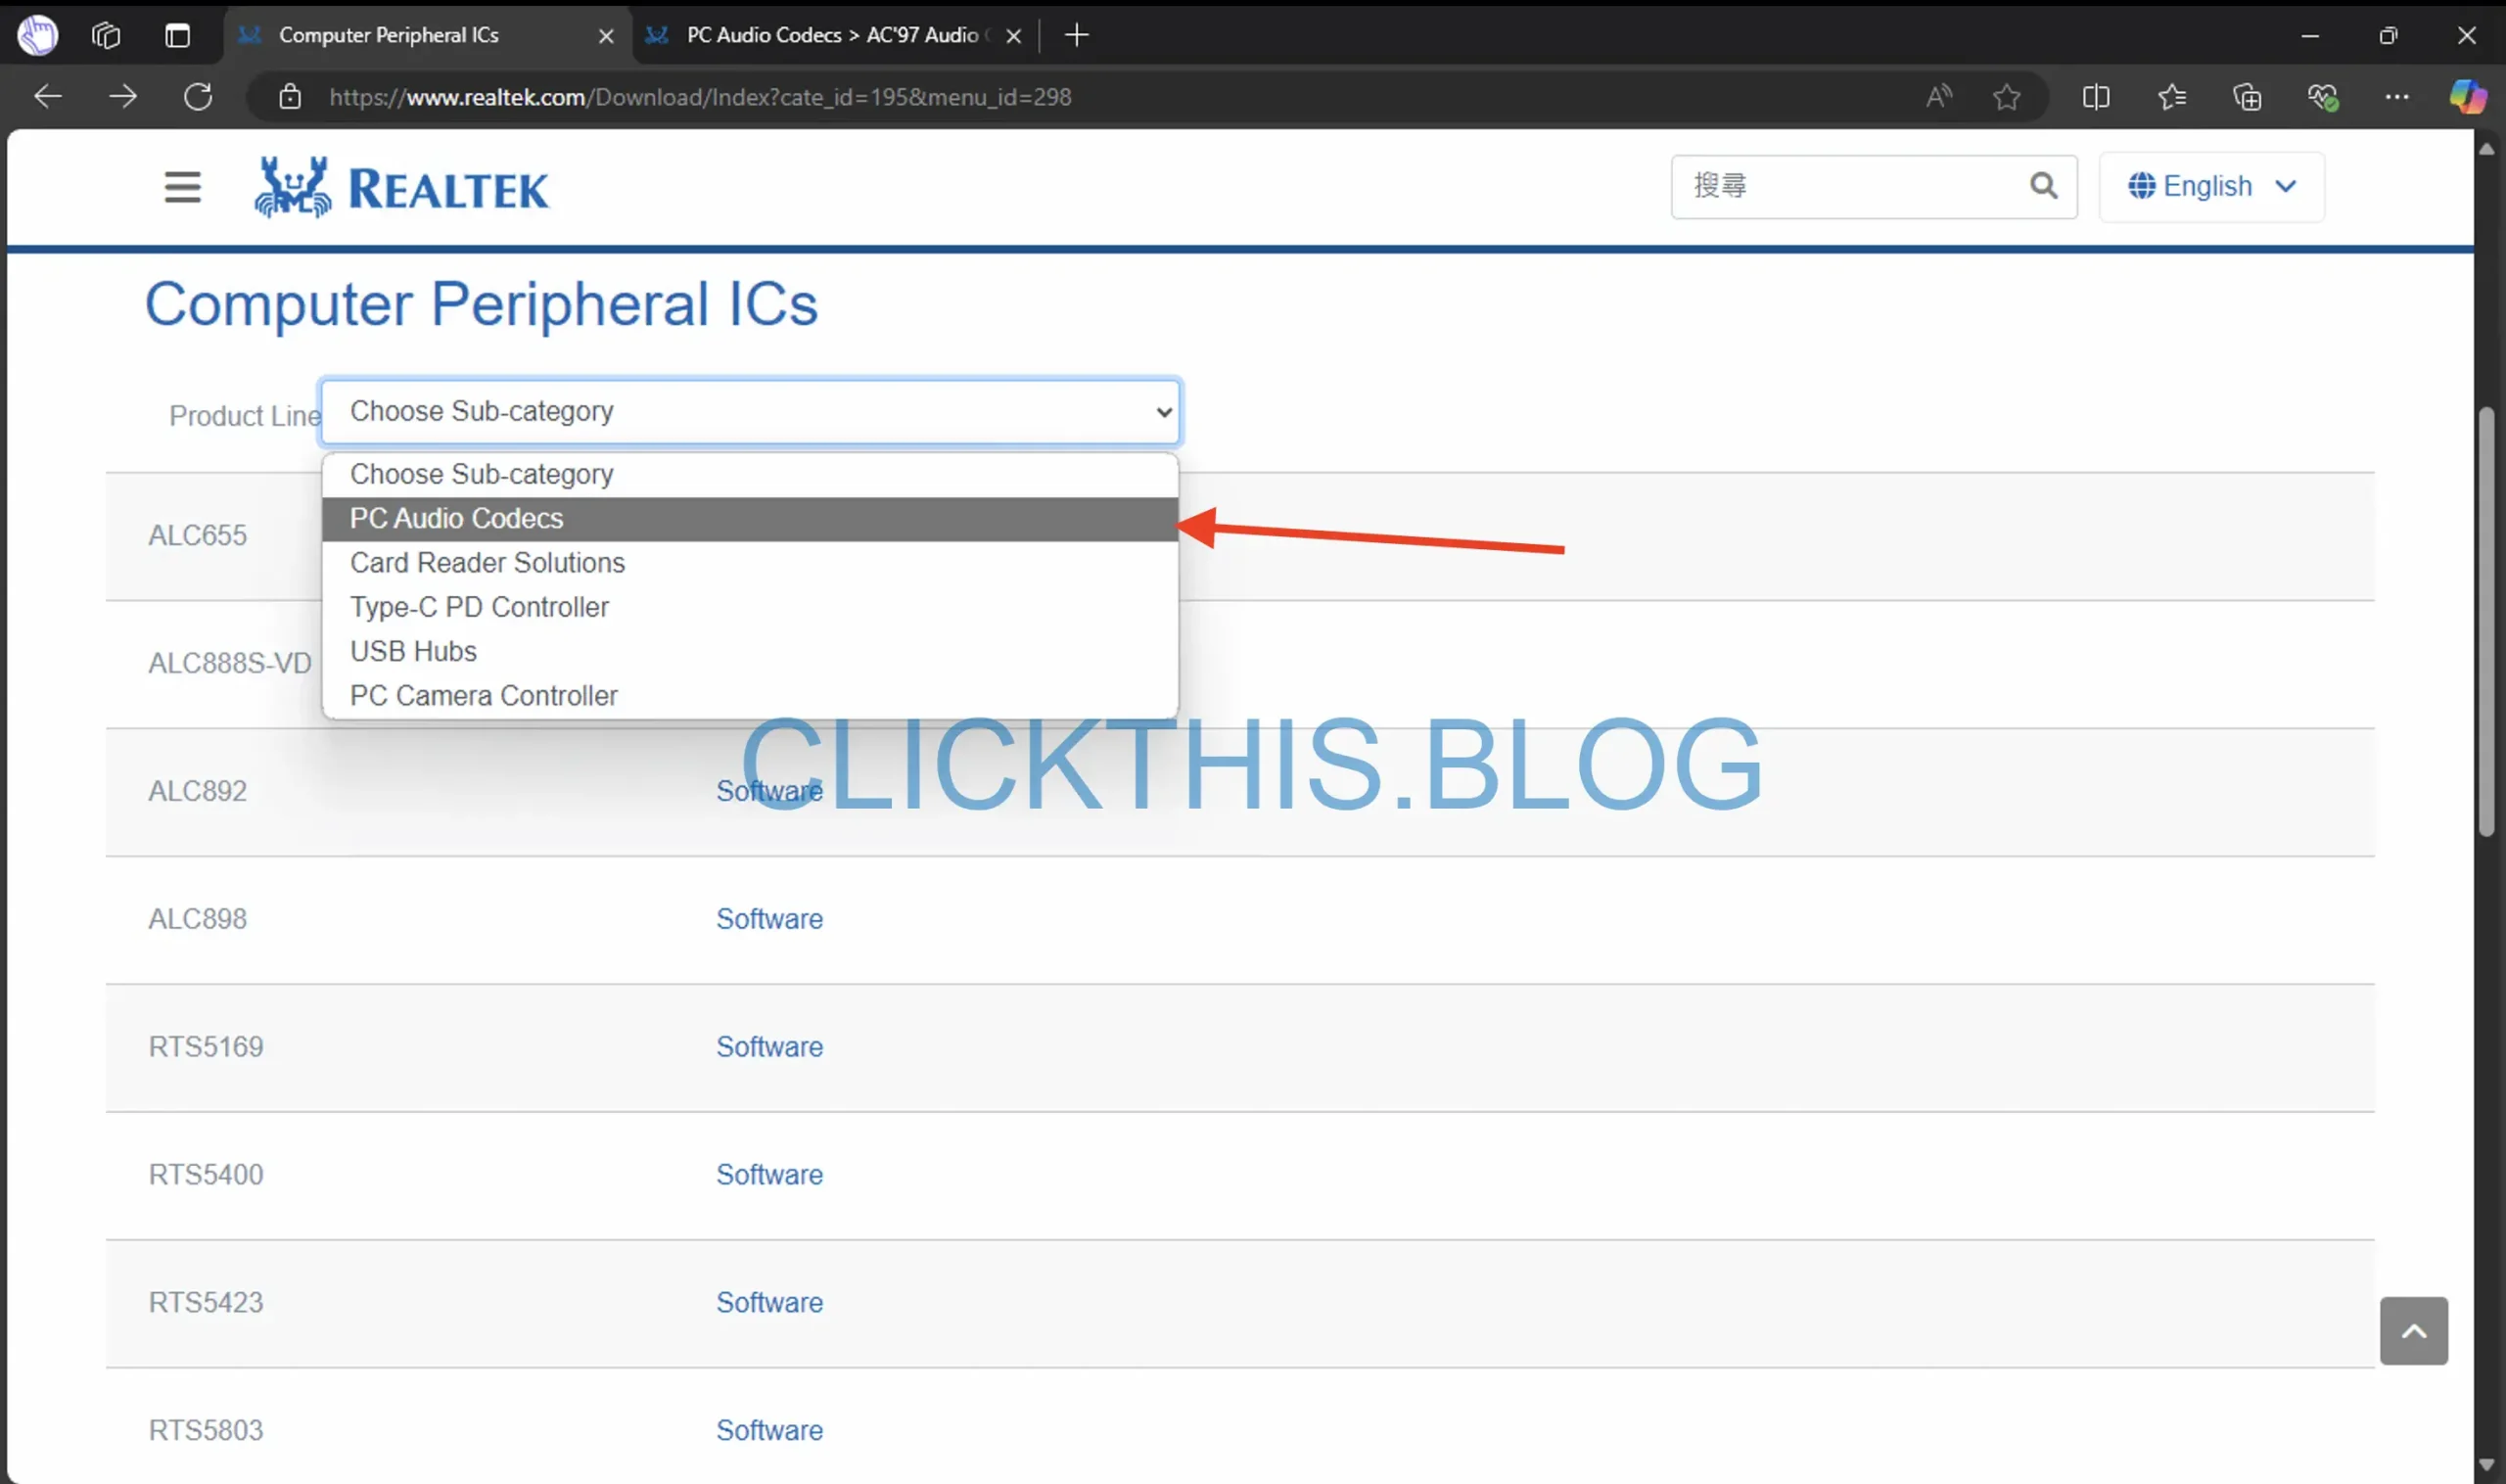Add this page to favorites star

tap(2007, 97)
